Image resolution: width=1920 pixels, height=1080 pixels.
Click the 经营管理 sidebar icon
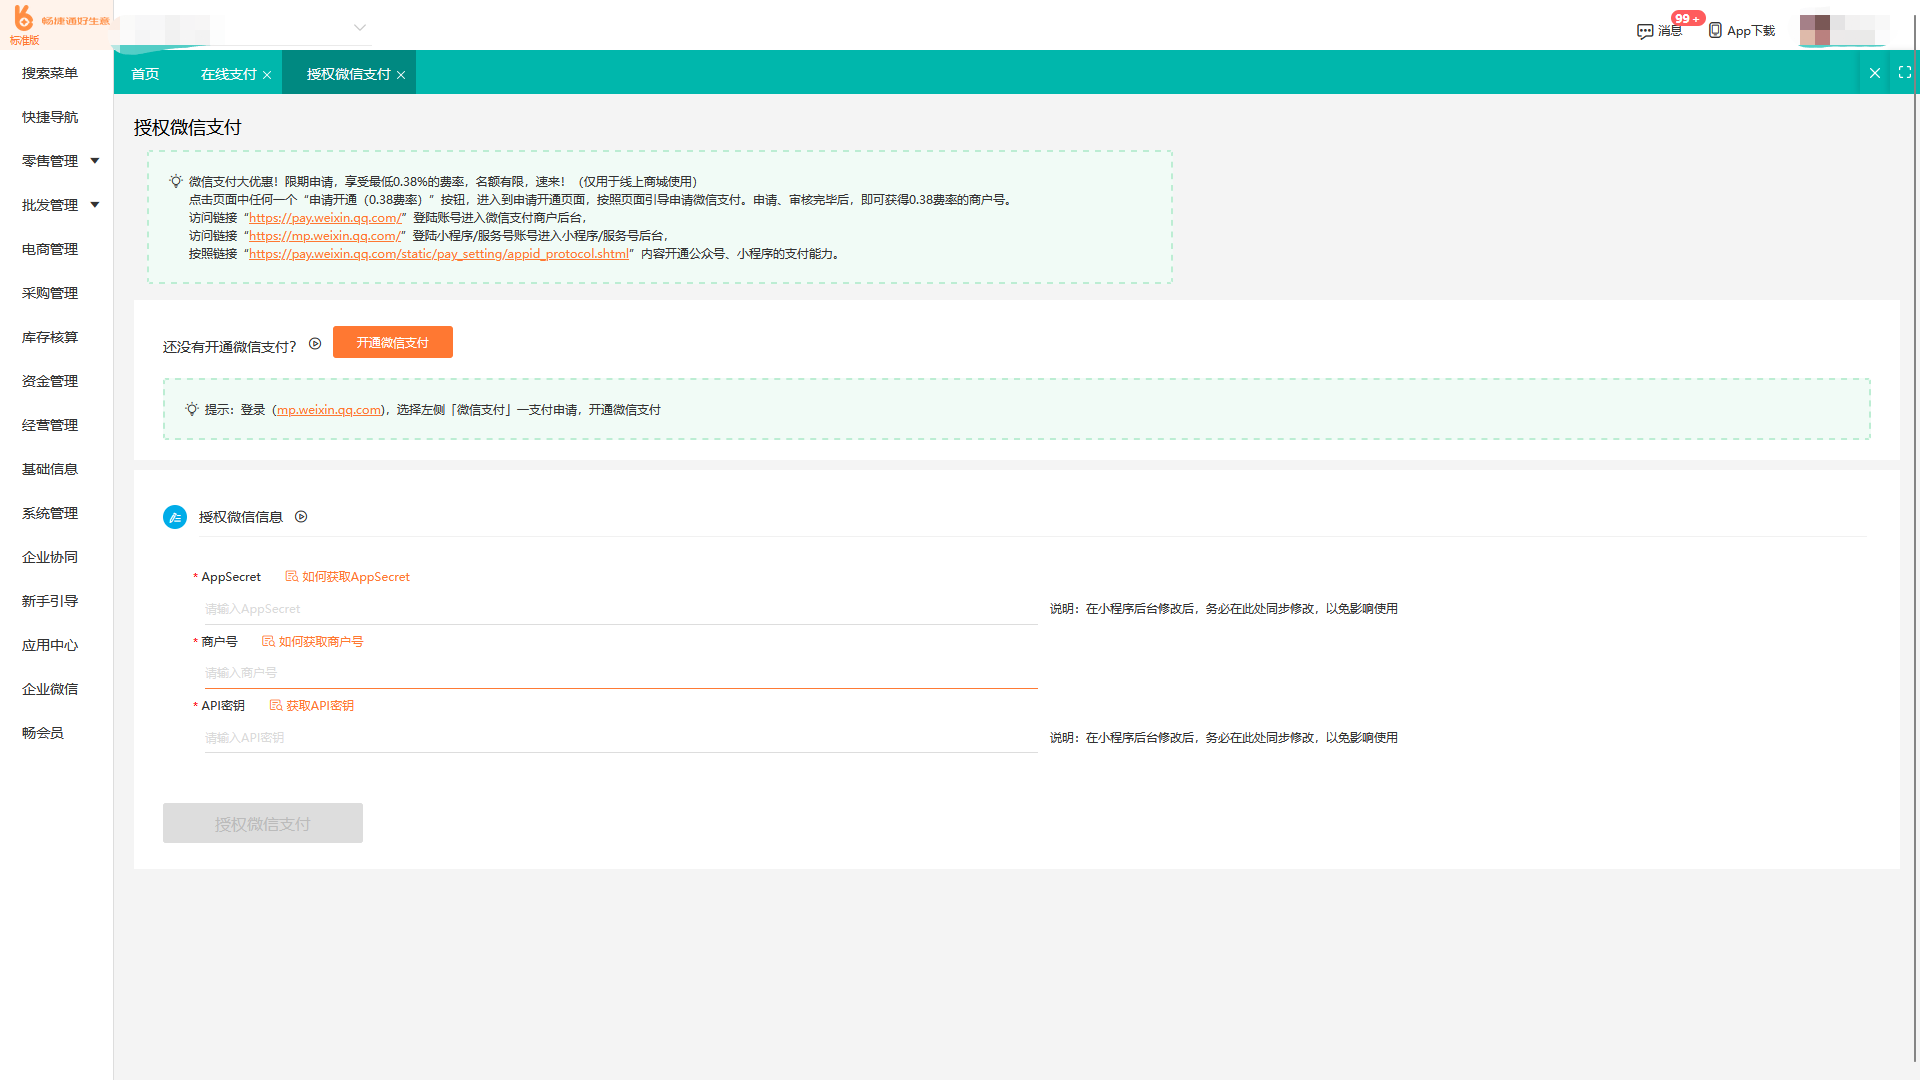49,425
